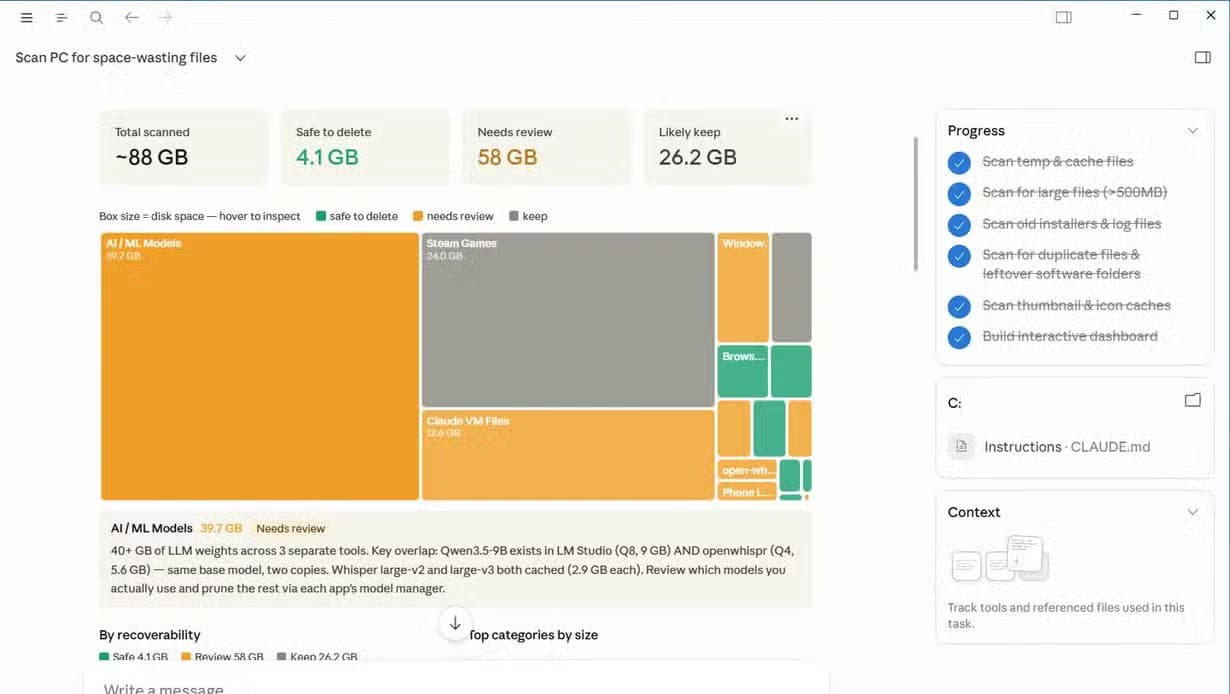Click the 'Needs review' tag in details

coord(291,529)
